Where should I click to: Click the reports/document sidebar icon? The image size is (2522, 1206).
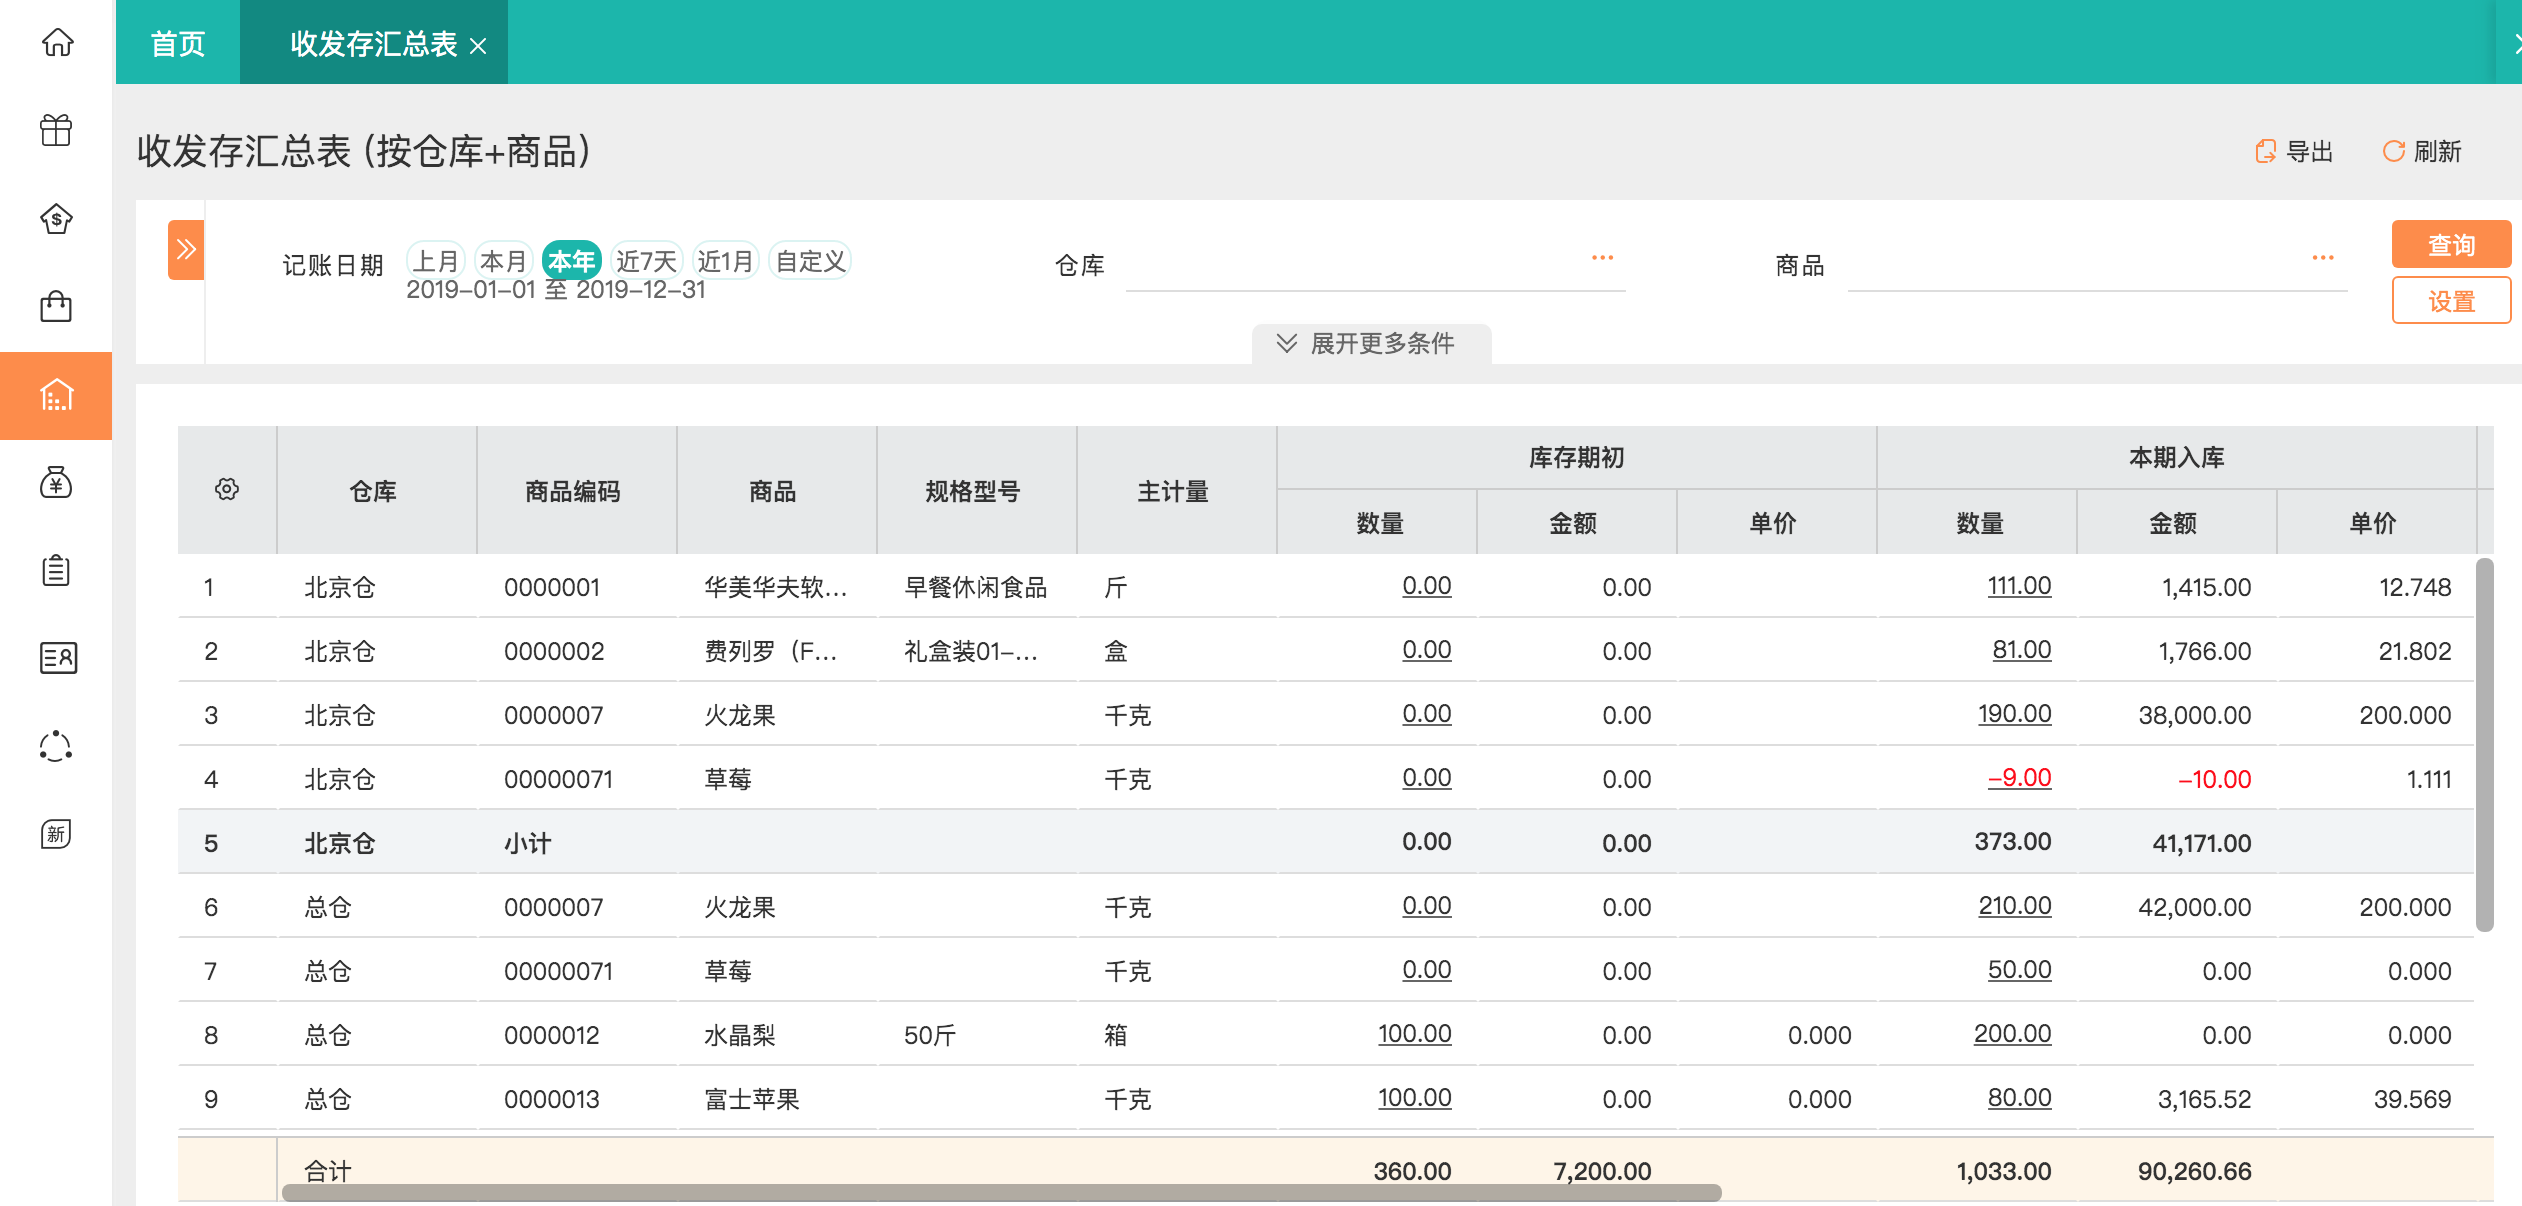click(58, 569)
